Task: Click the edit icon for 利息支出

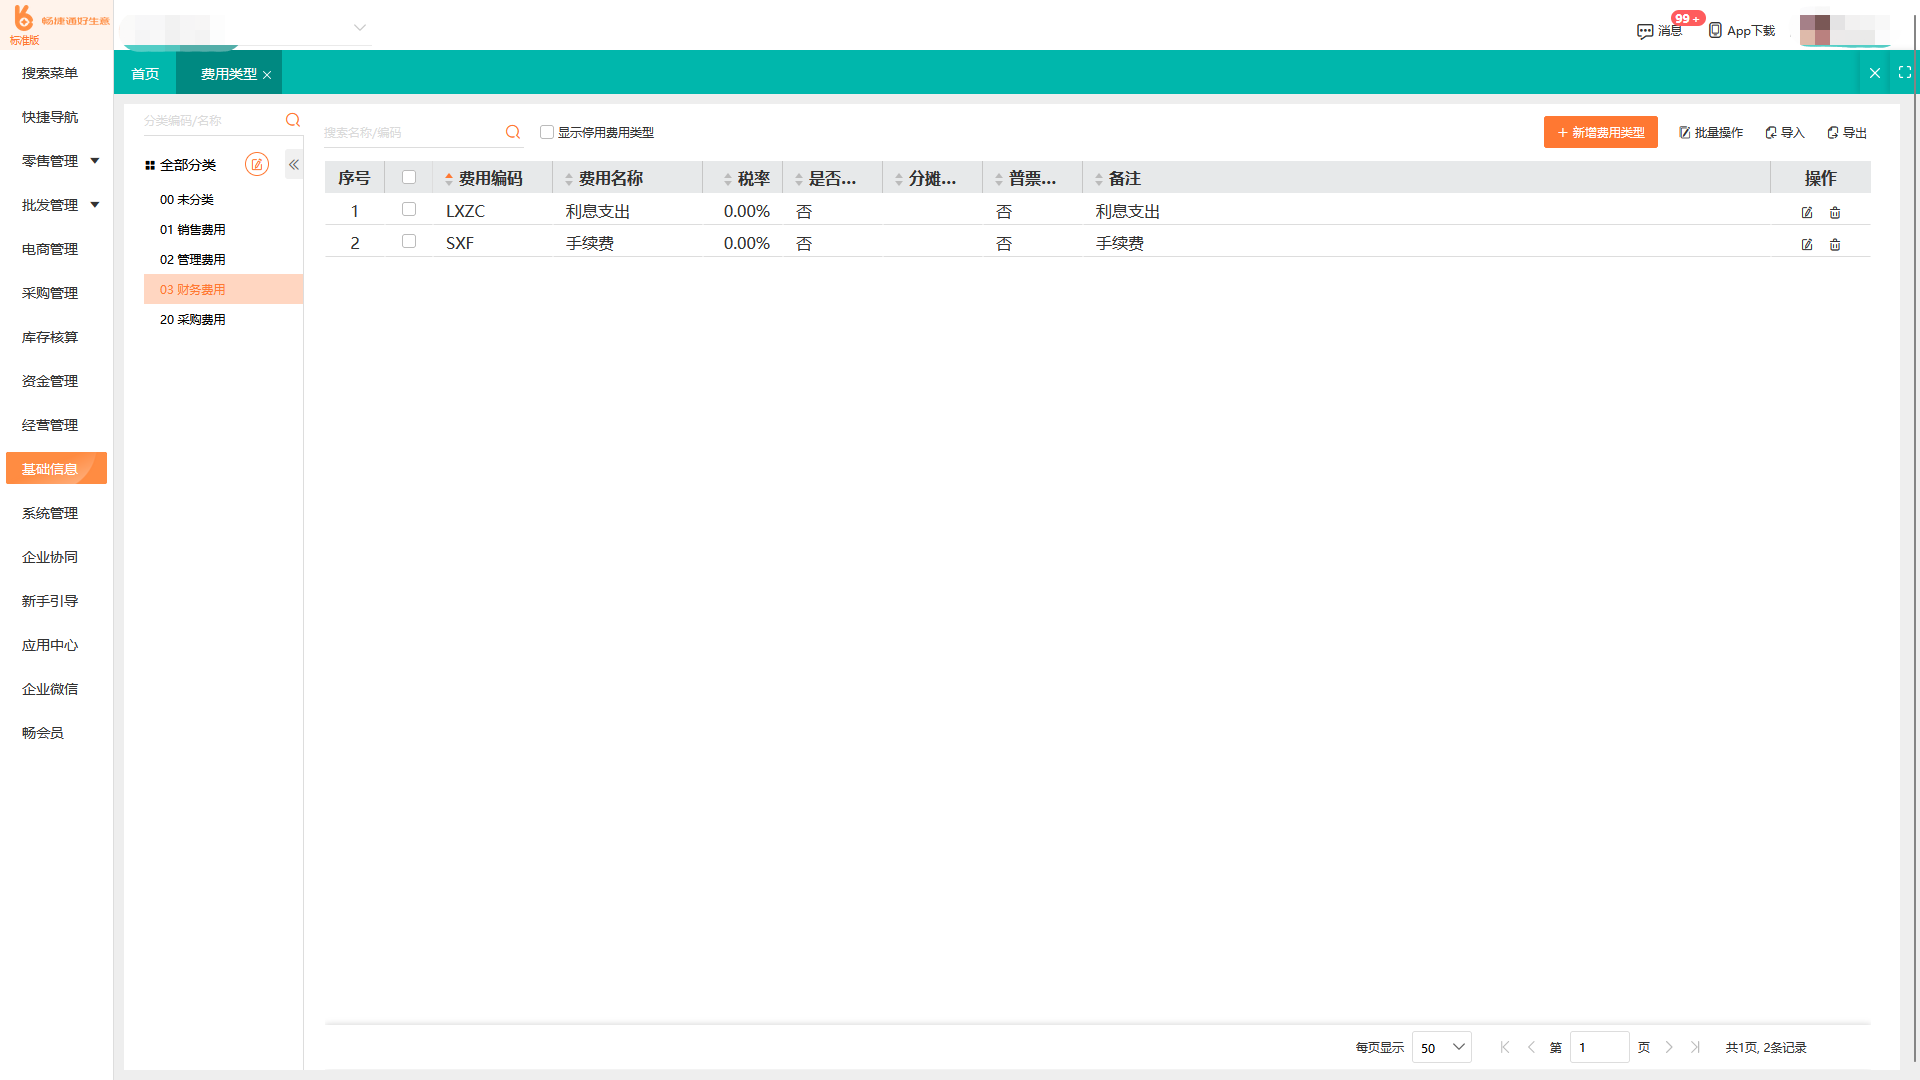Action: pos(1807,212)
